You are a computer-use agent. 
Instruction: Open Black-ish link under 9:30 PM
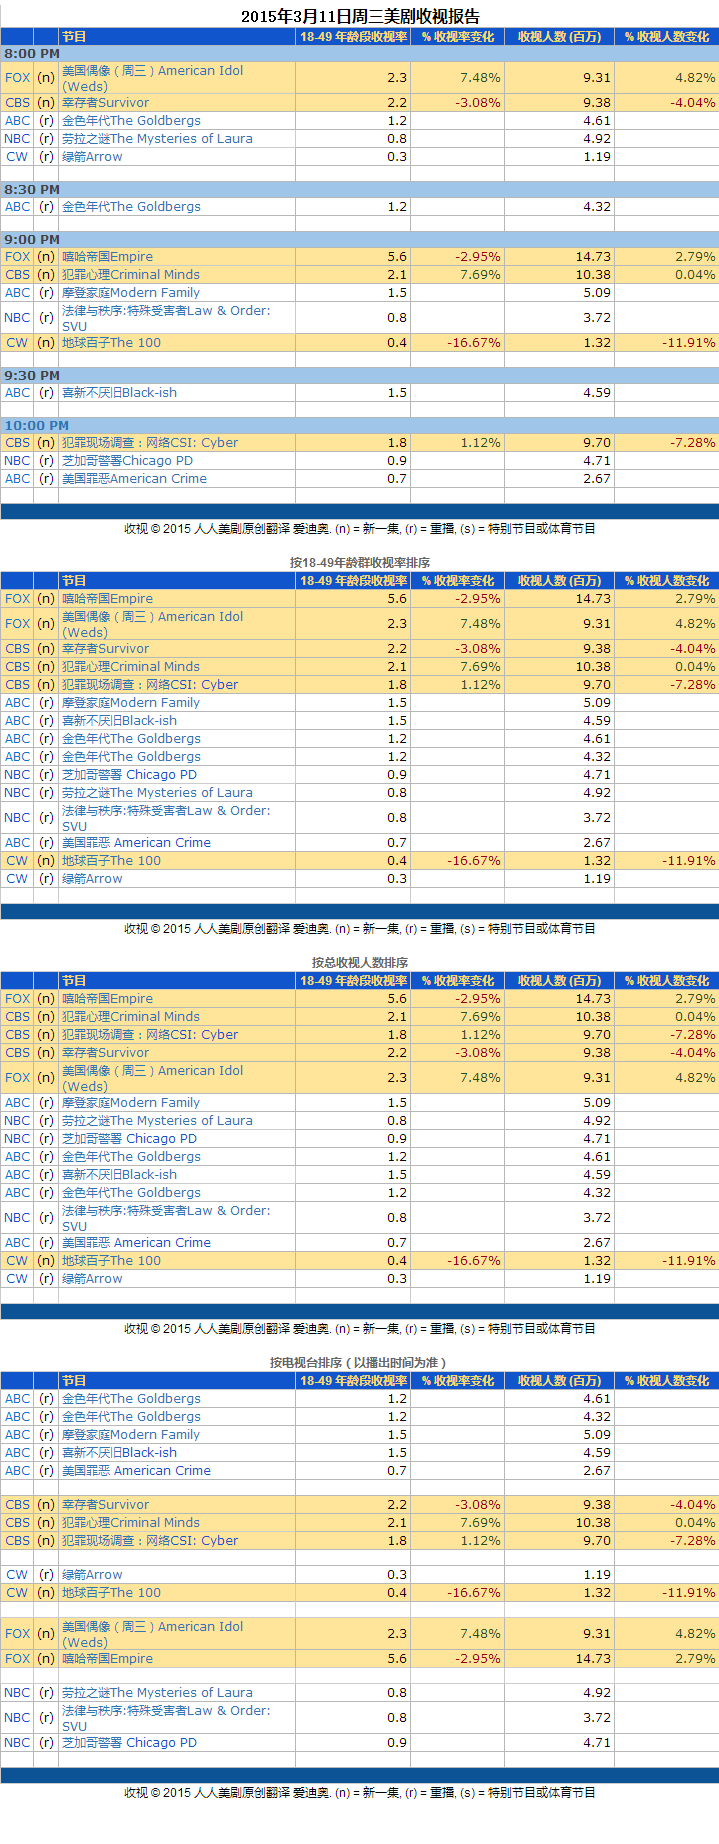click(119, 392)
